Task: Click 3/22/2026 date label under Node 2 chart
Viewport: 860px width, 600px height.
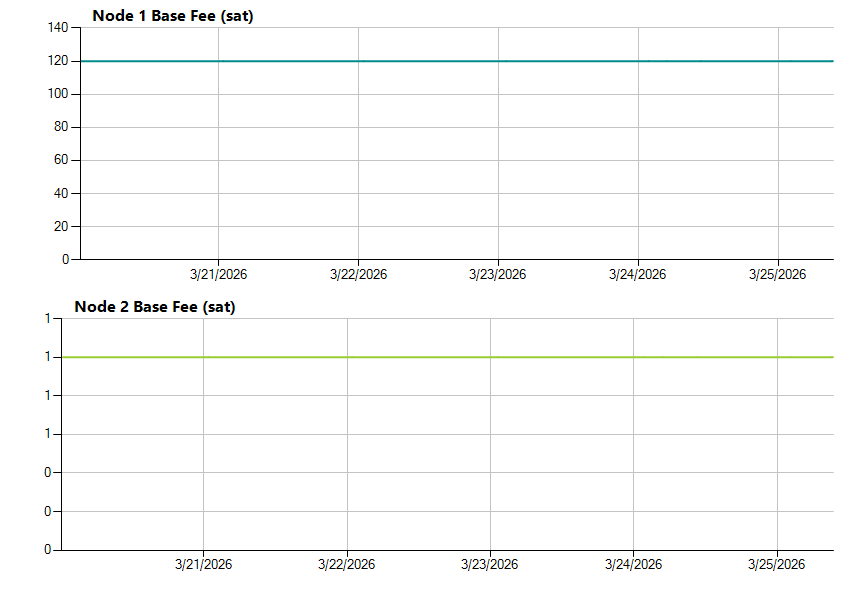Action: pyautogui.click(x=346, y=565)
